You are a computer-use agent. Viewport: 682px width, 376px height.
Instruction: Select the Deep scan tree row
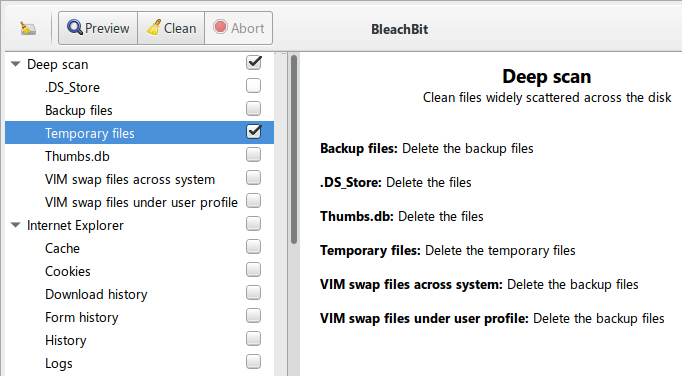140,64
